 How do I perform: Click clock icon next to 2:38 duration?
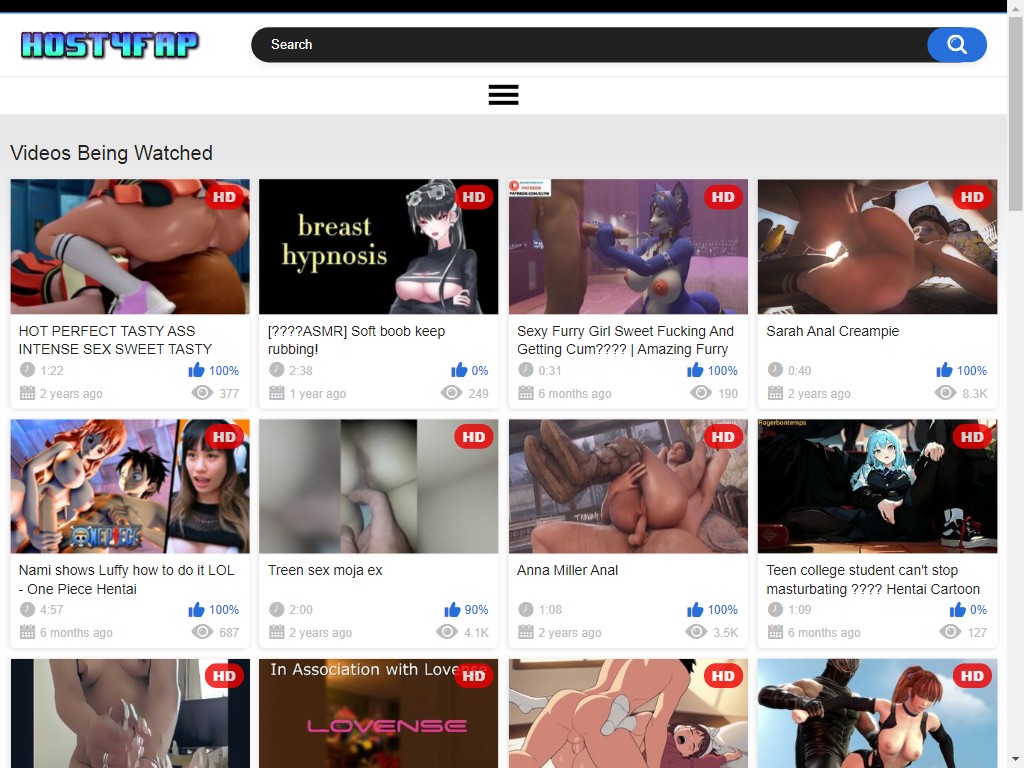[x=277, y=370]
